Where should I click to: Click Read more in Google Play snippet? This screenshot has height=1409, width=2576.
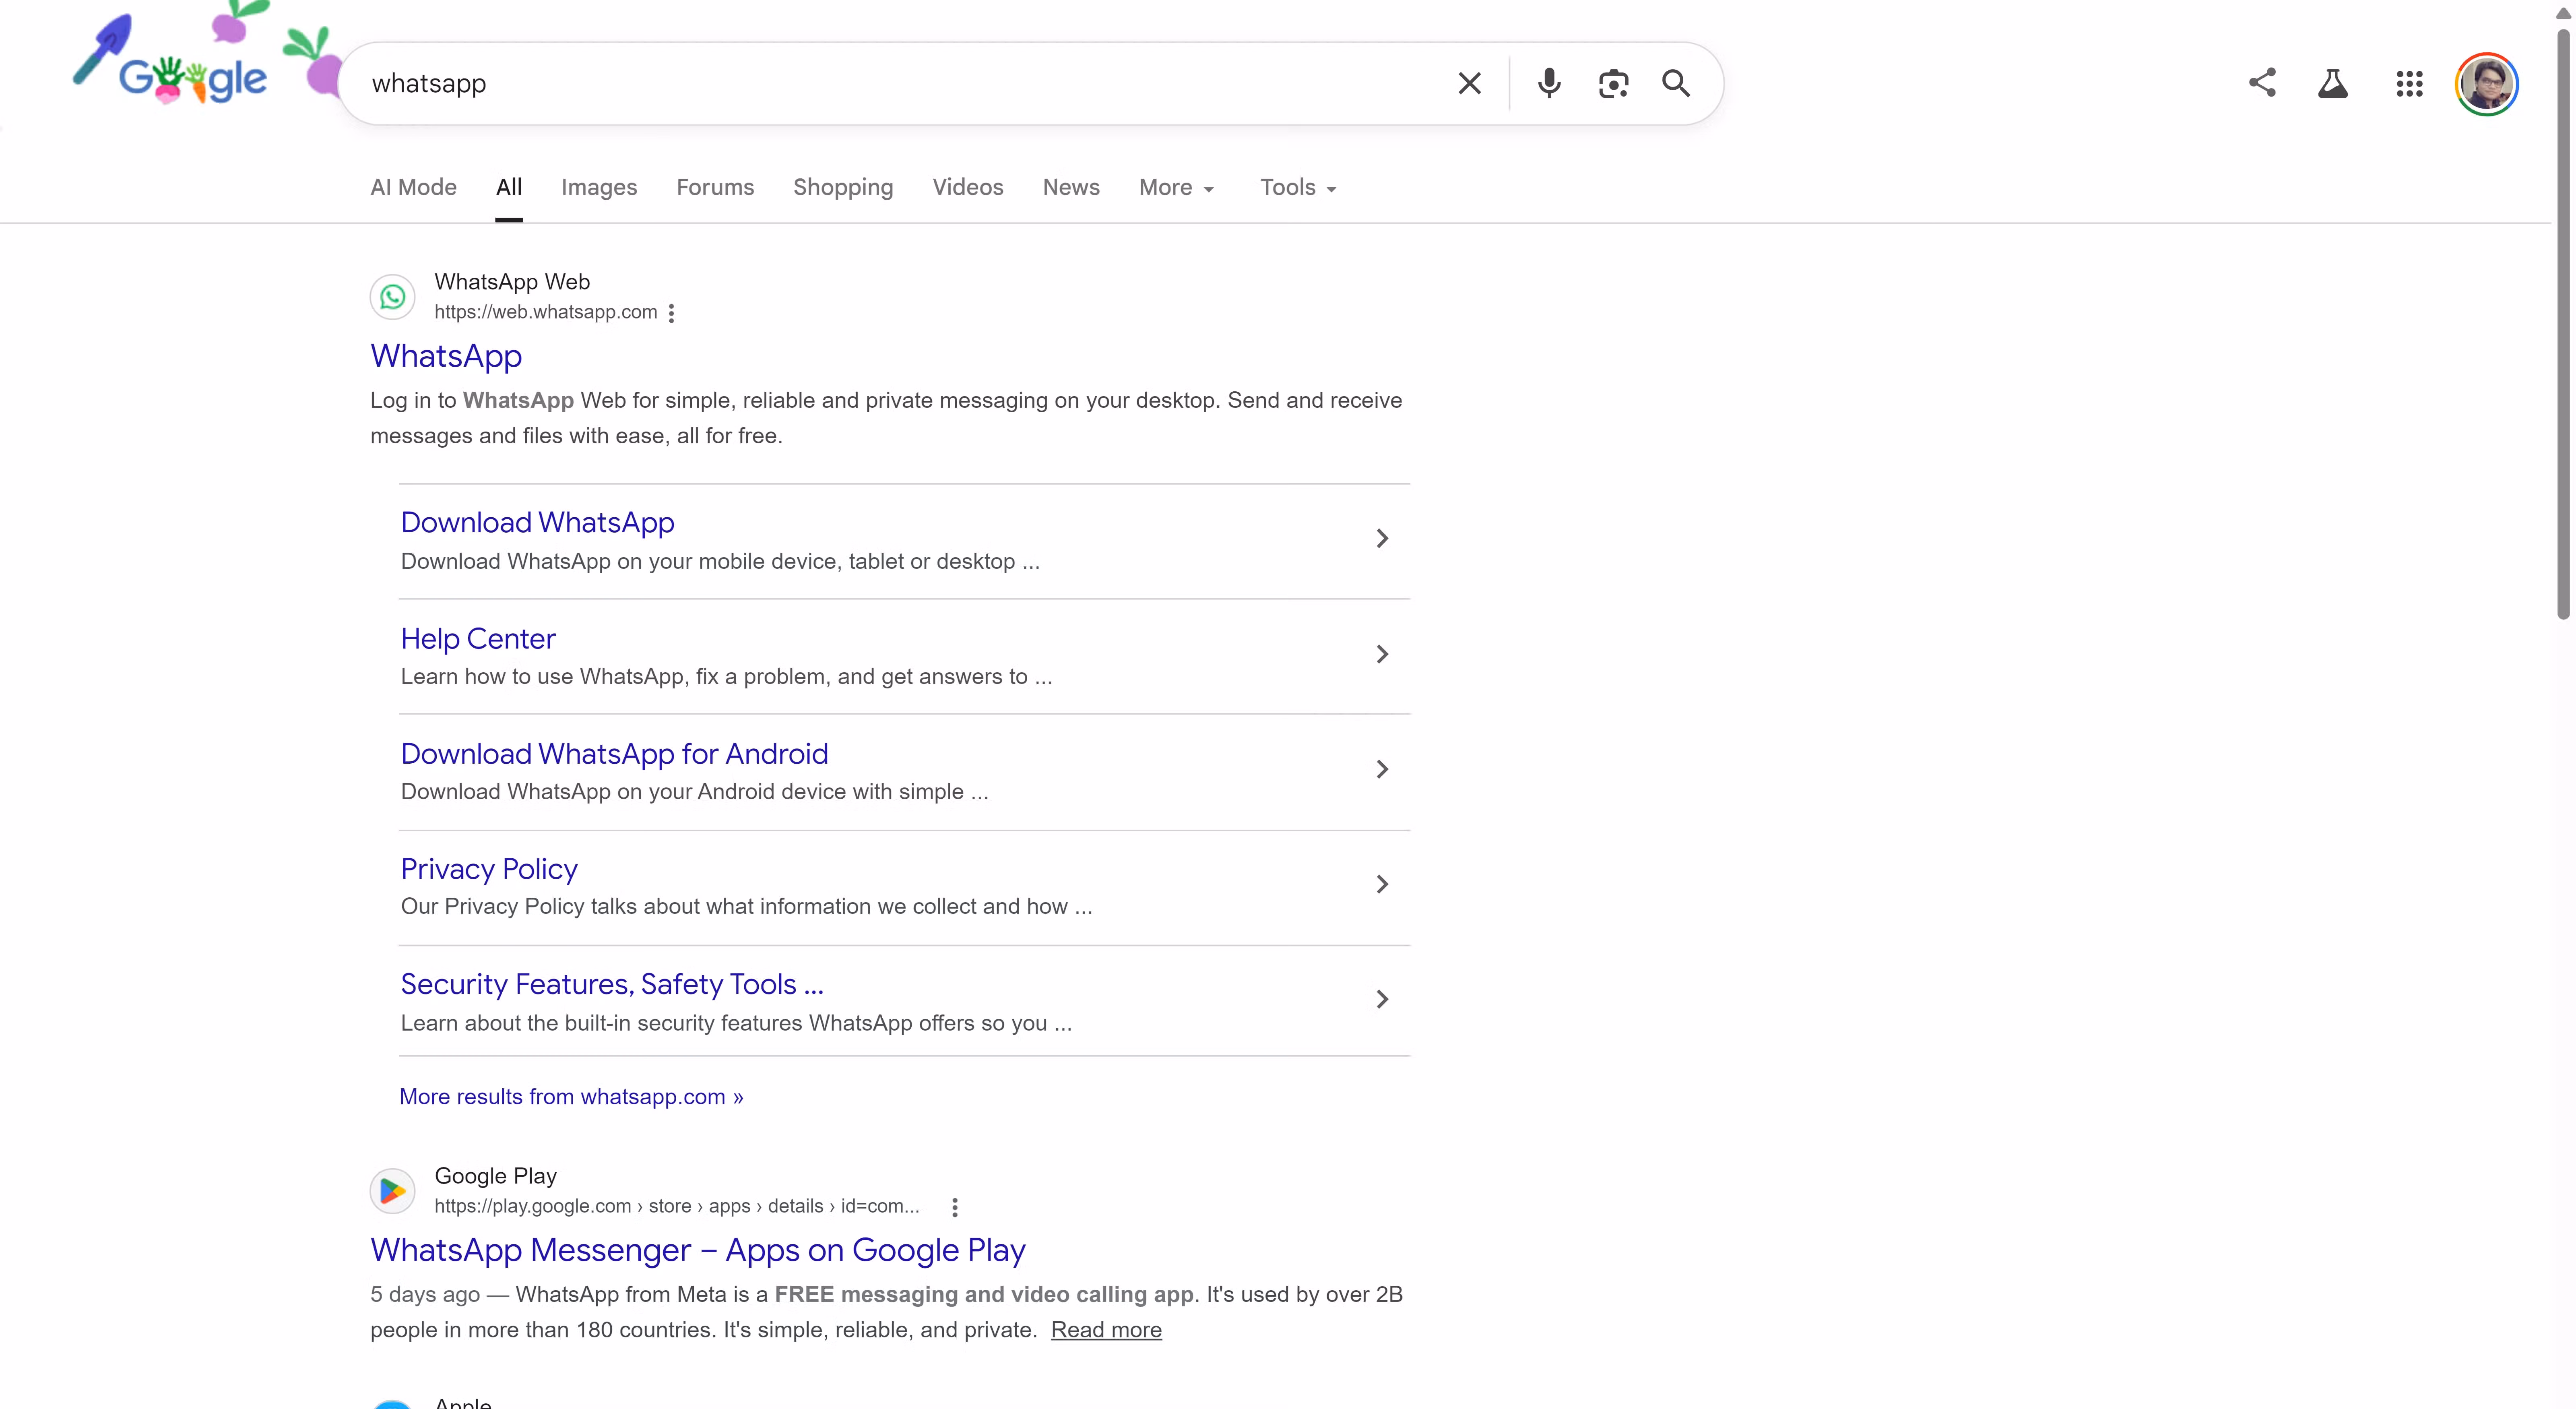1106,1330
